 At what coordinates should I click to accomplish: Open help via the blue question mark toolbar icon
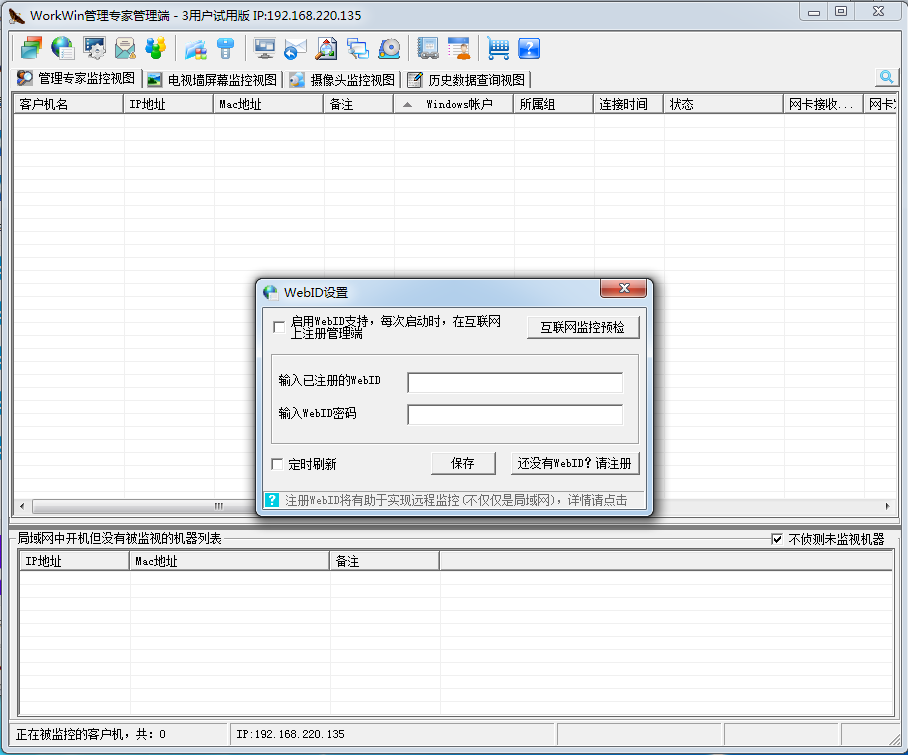529,48
